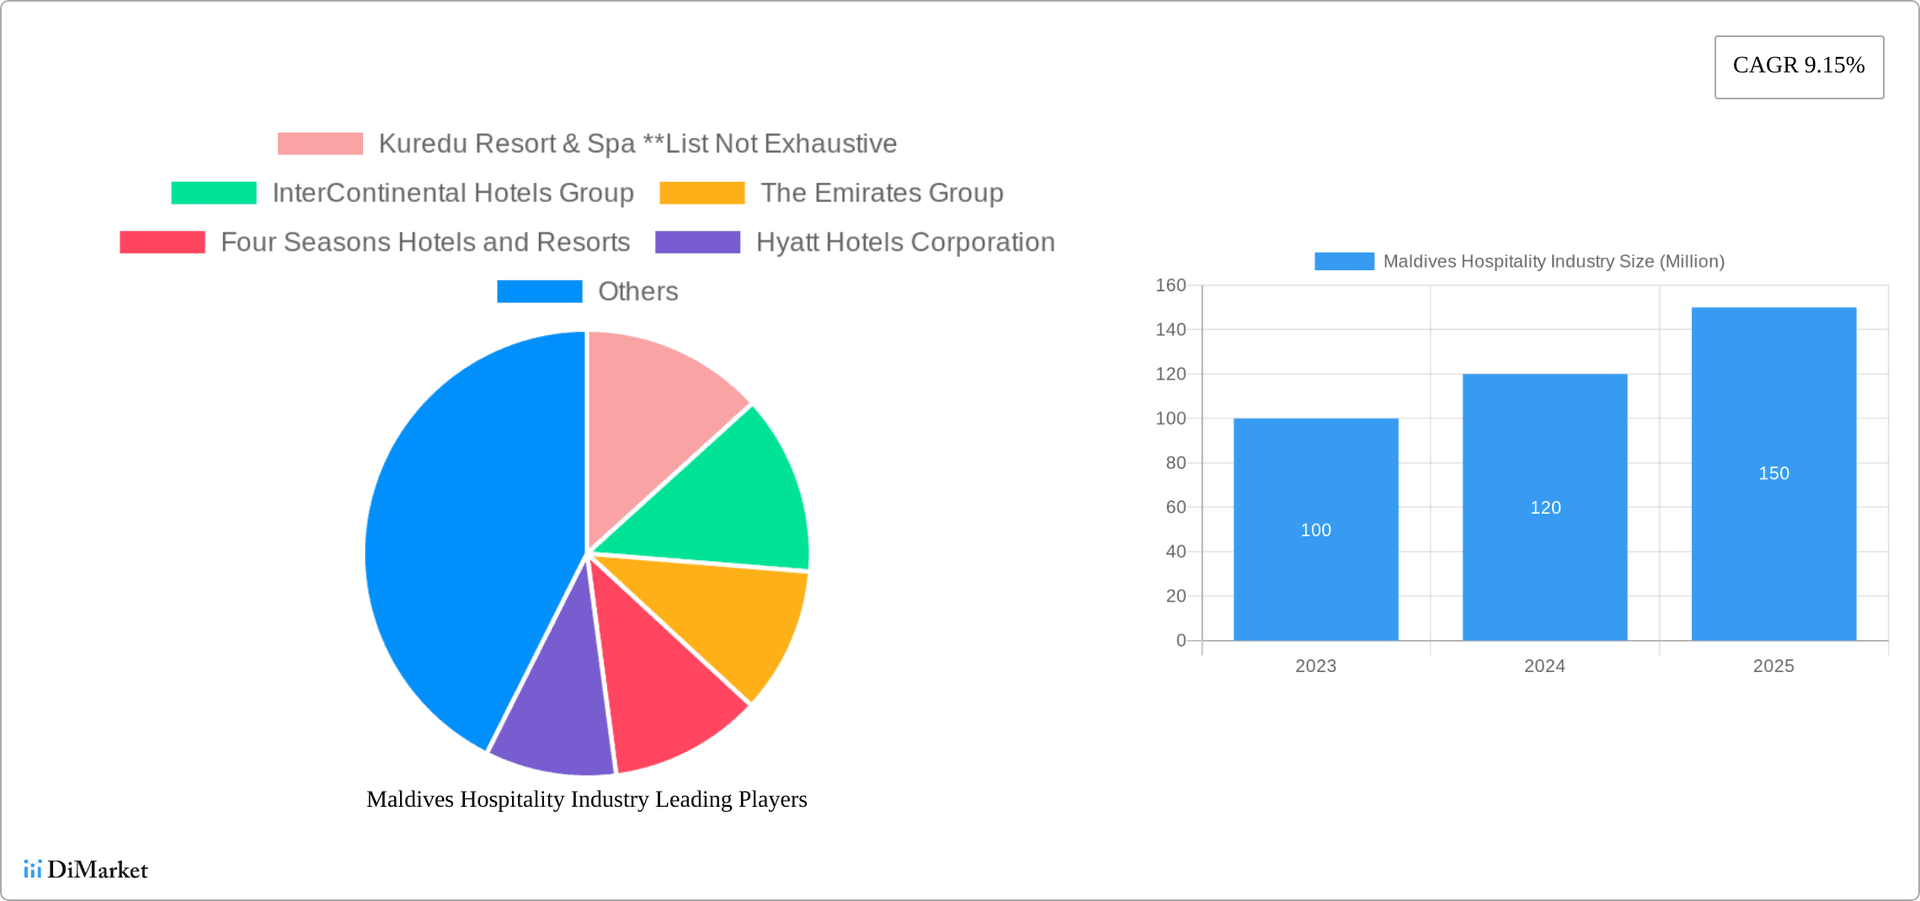This screenshot has width=1920, height=901.
Task: Click the CAGR 9.15% box
Action: (x=1798, y=66)
